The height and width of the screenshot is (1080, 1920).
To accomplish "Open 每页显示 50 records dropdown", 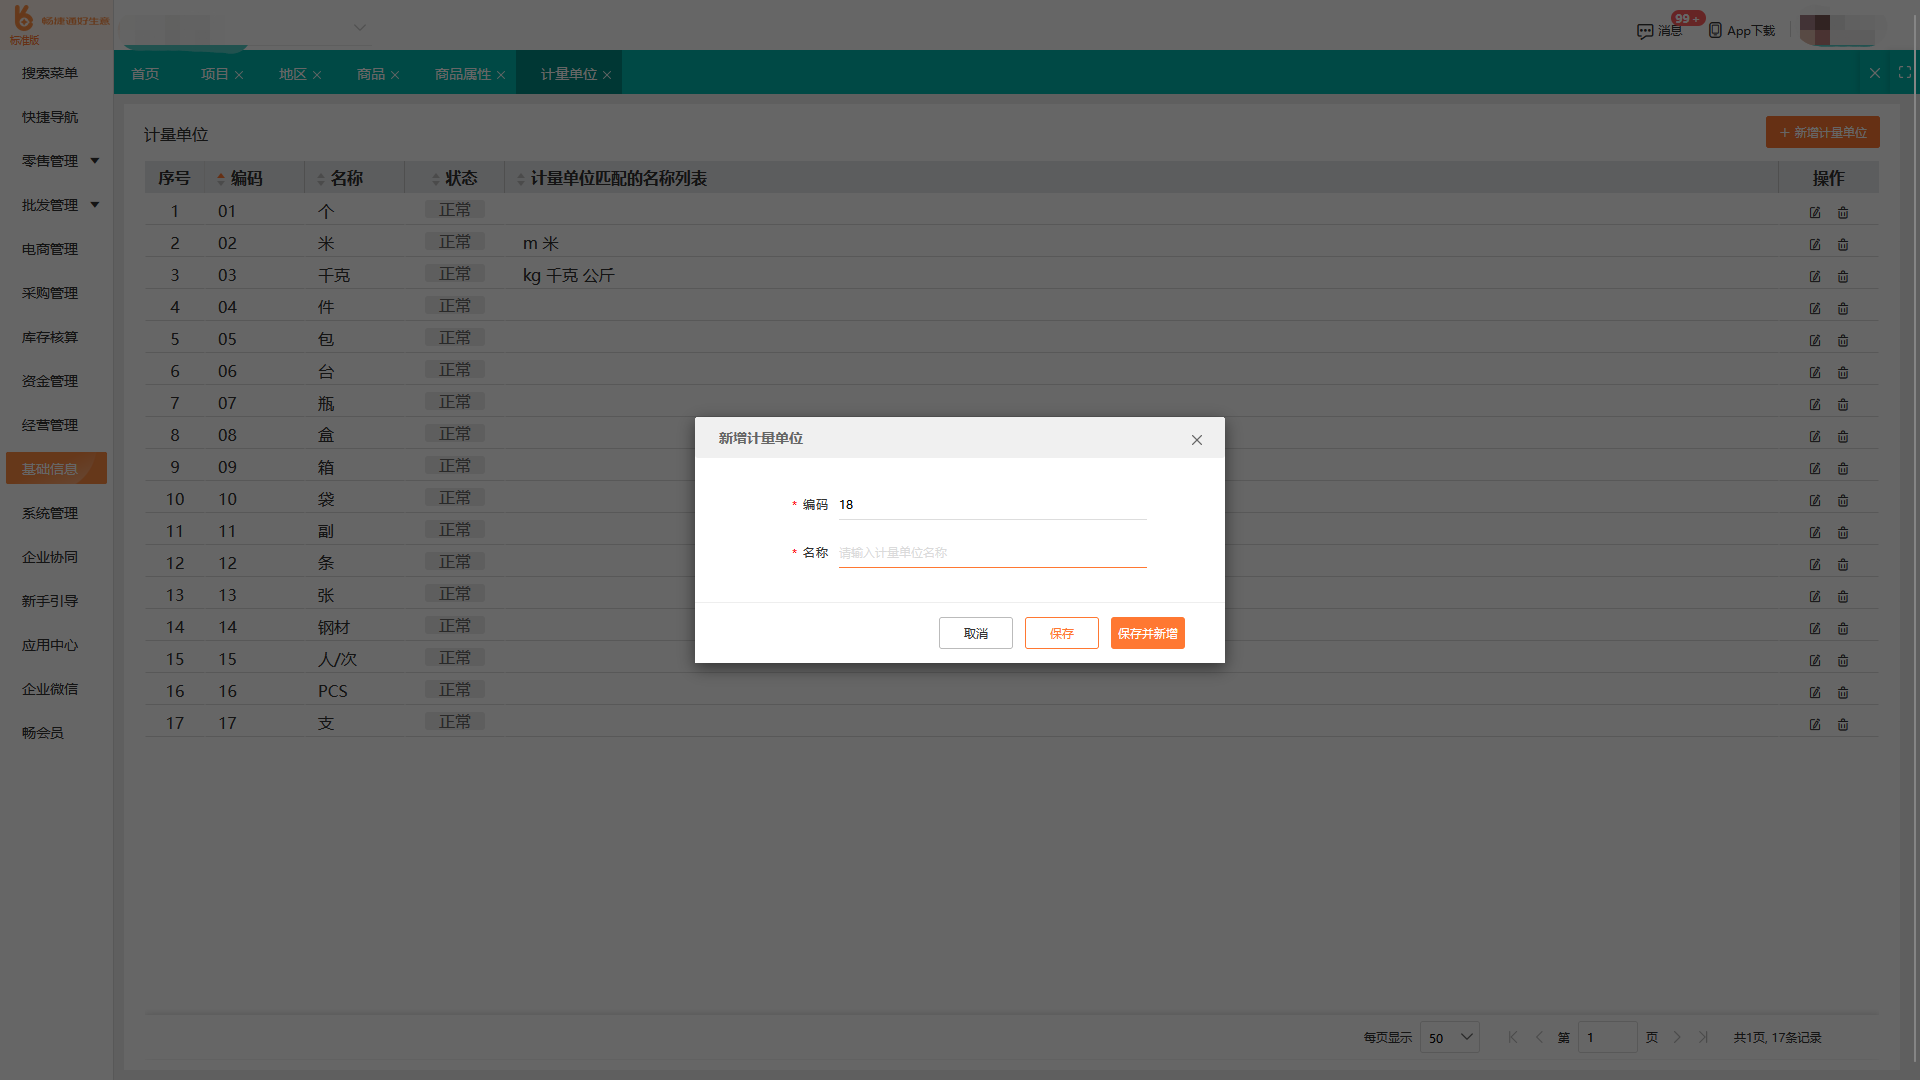I will pos(1449,1036).
